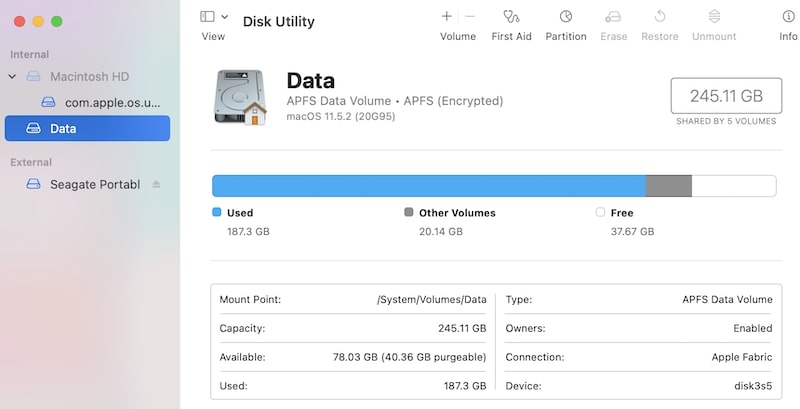The width and height of the screenshot is (800, 409).
Task: Click the gray Other Volumes bar segment
Action: 669,186
